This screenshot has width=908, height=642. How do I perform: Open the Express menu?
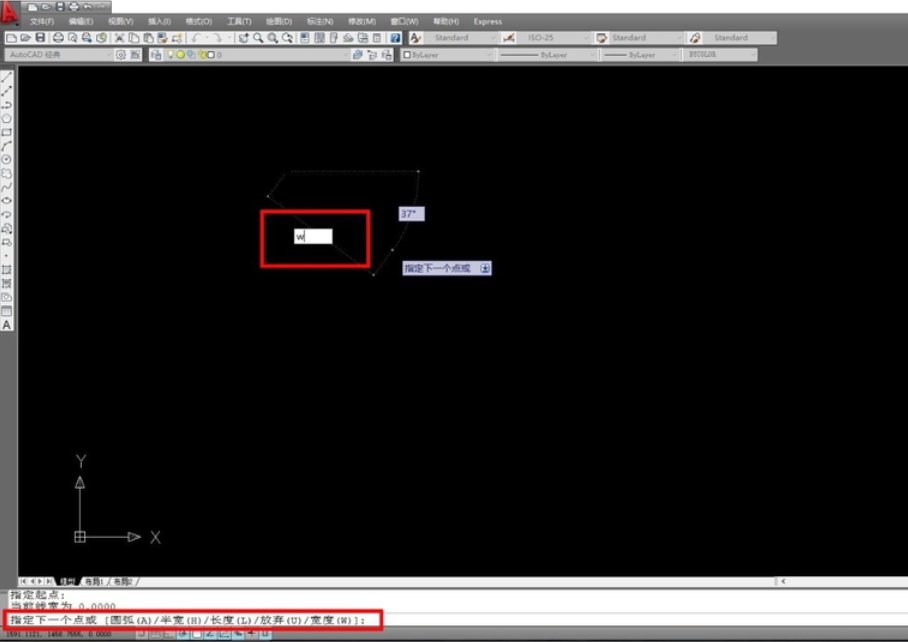(487, 21)
